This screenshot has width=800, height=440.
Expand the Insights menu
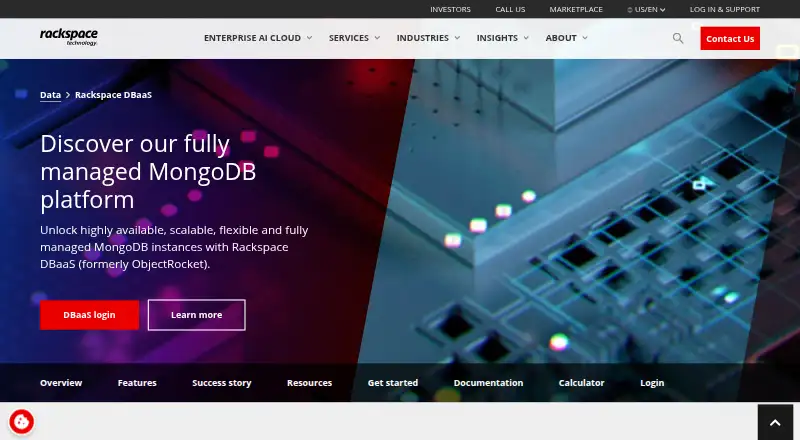point(503,38)
